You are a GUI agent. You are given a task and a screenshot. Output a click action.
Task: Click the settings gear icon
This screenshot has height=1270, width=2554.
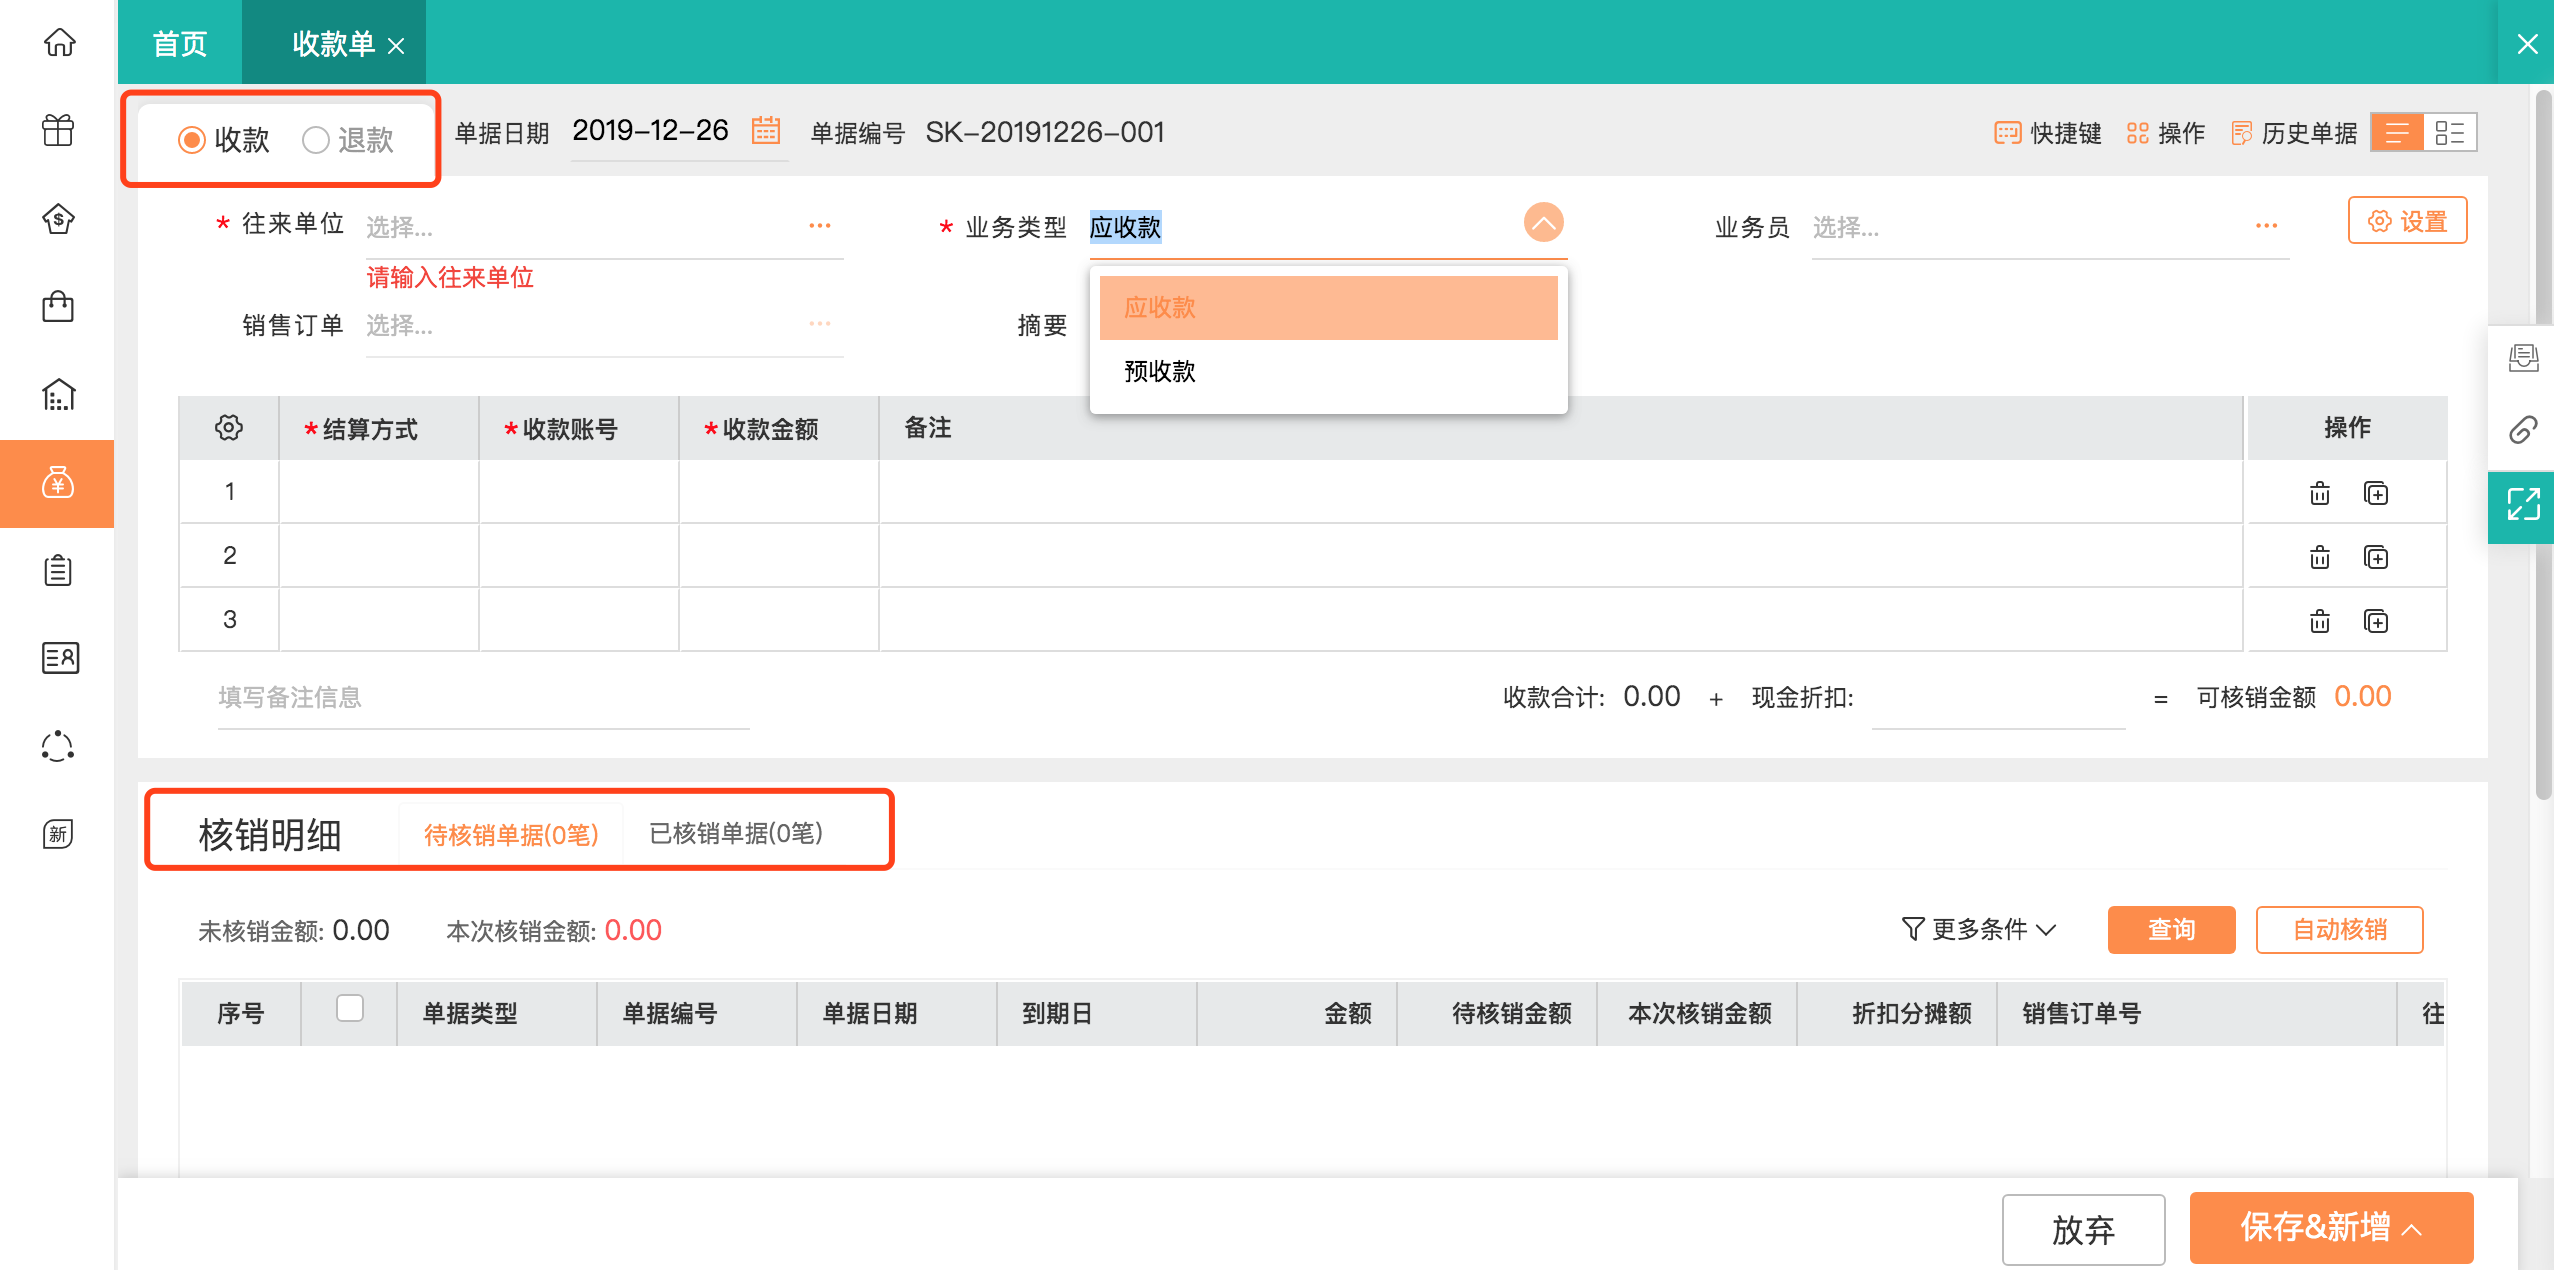tap(2383, 226)
